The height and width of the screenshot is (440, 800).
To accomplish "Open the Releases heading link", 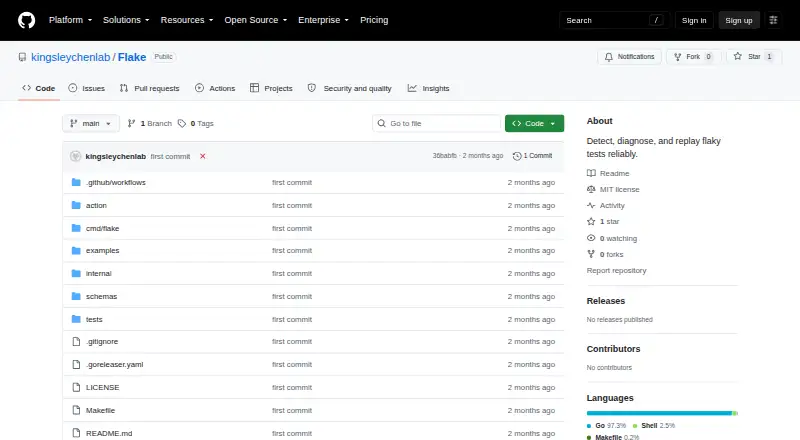I will [x=606, y=301].
